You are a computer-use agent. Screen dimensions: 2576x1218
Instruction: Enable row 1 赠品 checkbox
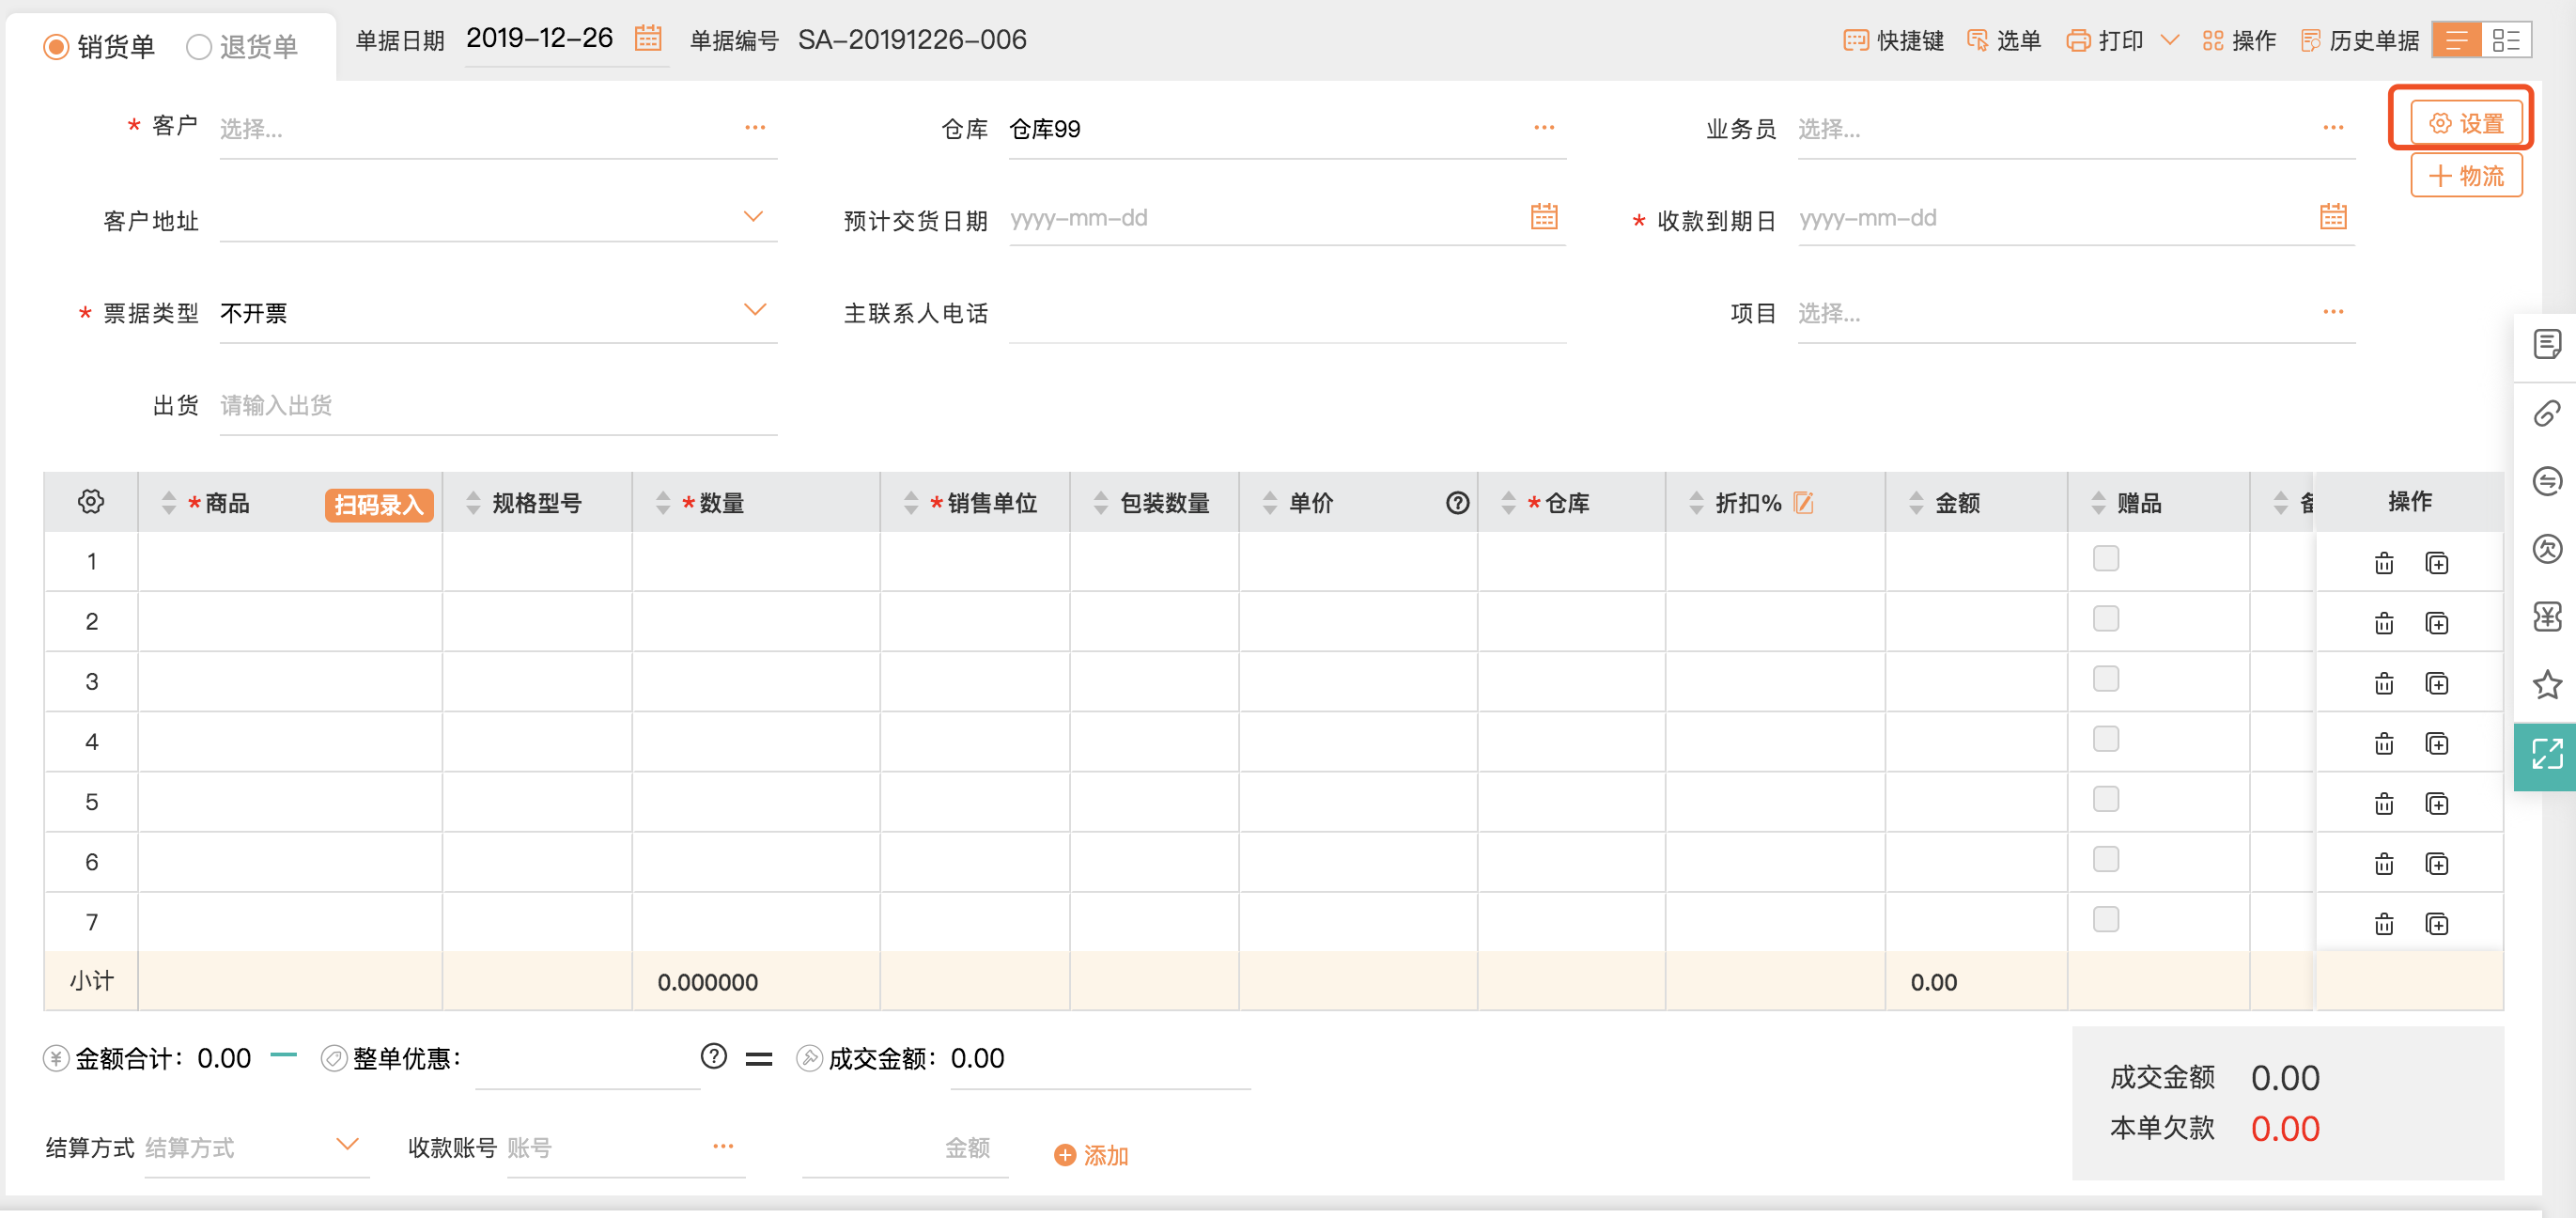[x=2106, y=559]
